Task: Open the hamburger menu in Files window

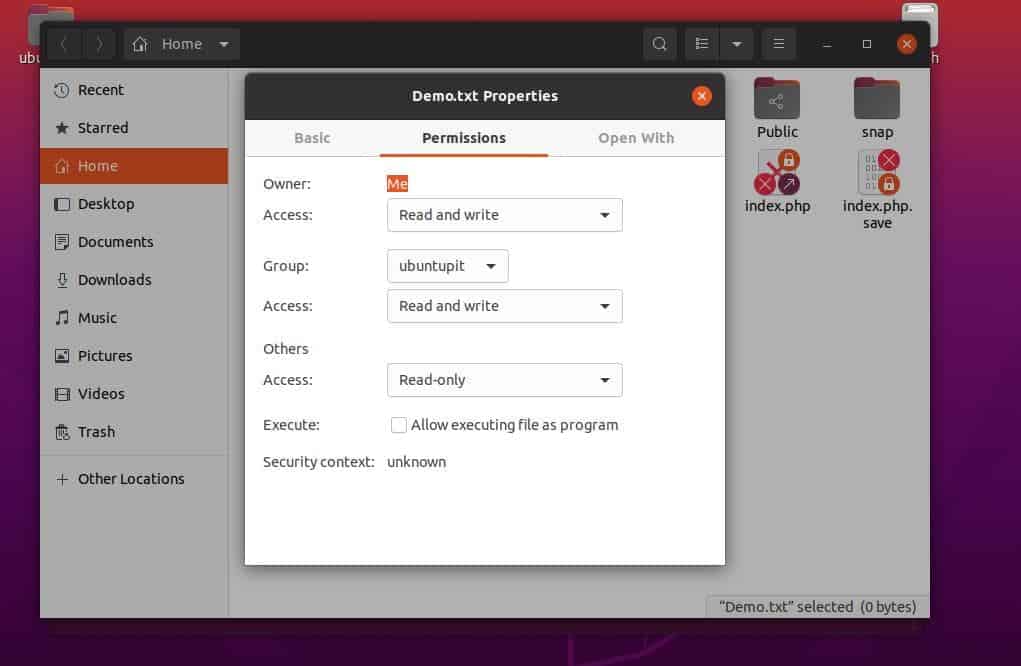Action: click(778, 44)
